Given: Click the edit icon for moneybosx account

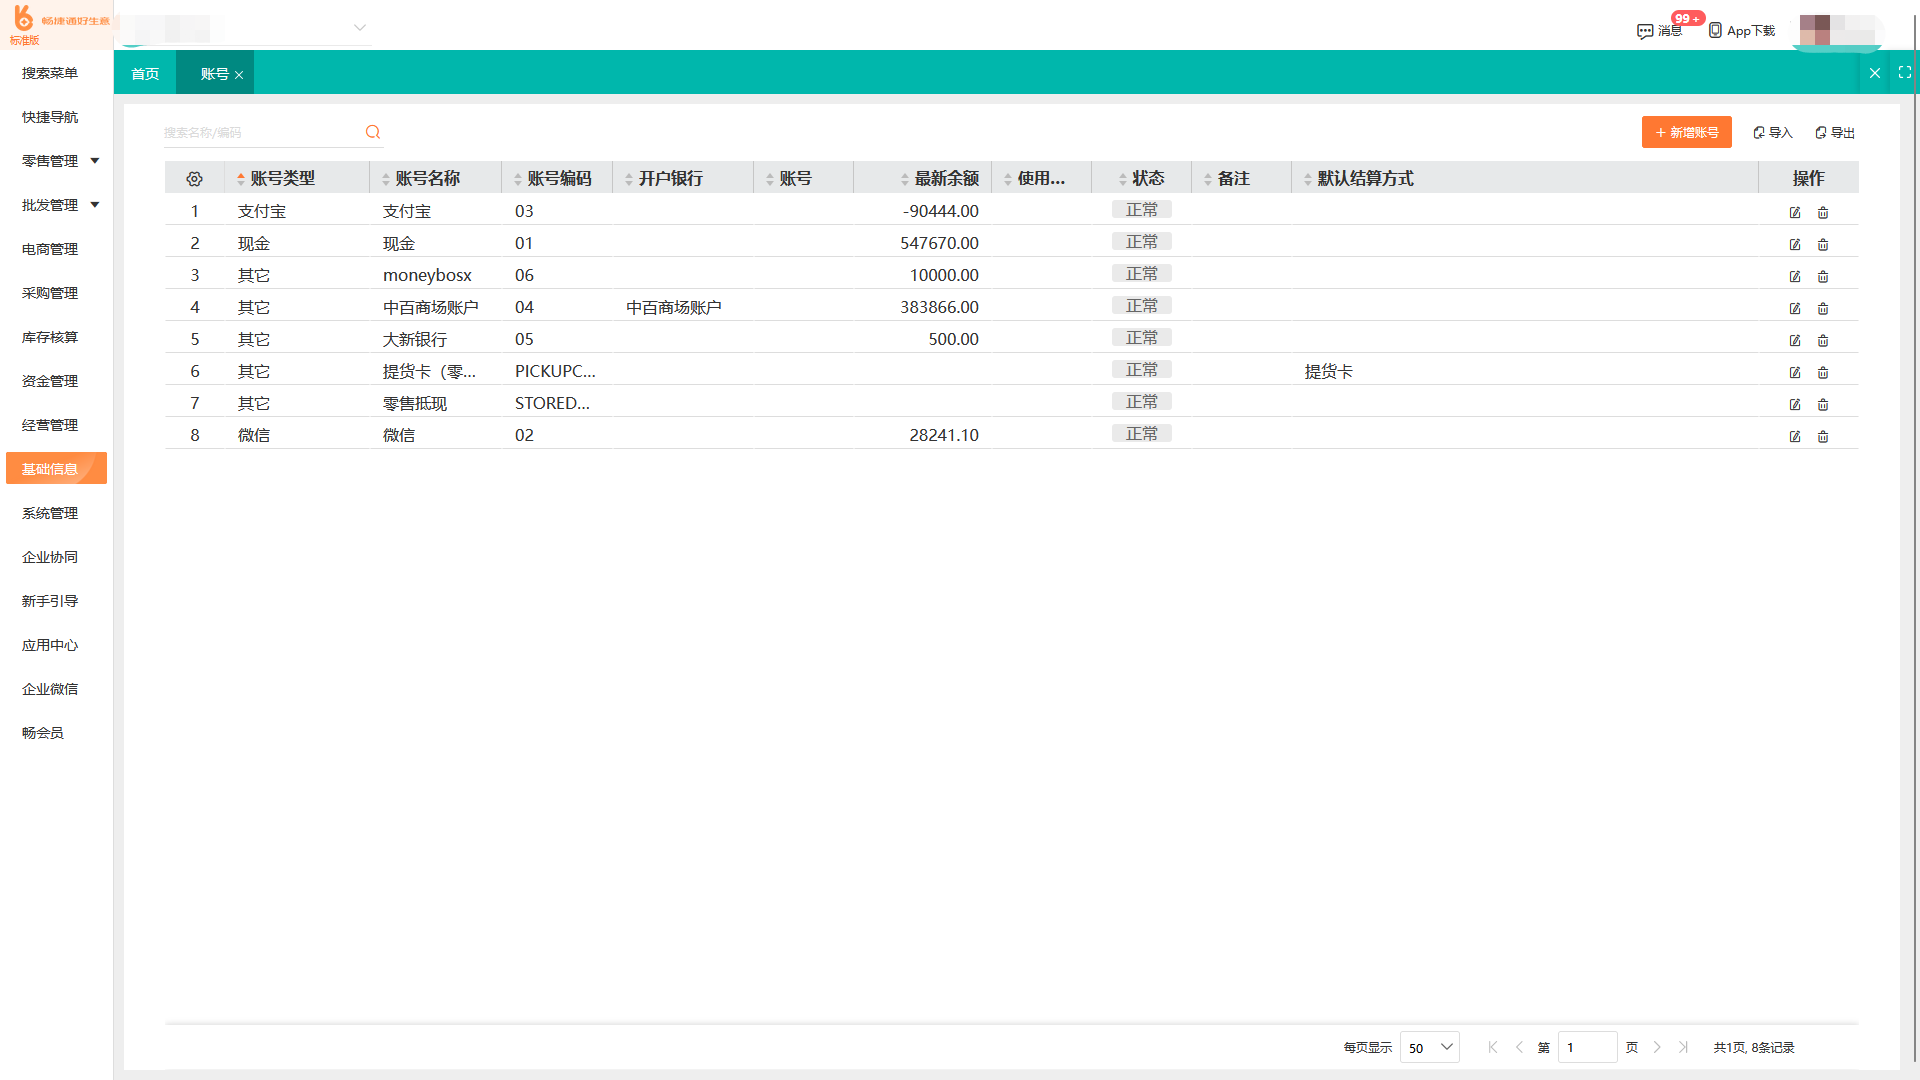Looking at the screenshot, I should pyautogui.click(x=1795, y=274).
